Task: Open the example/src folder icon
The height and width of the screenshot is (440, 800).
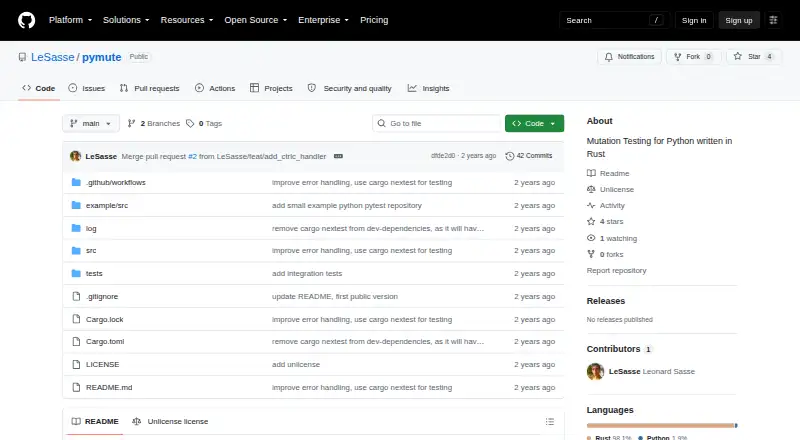Action: [76, 205]
